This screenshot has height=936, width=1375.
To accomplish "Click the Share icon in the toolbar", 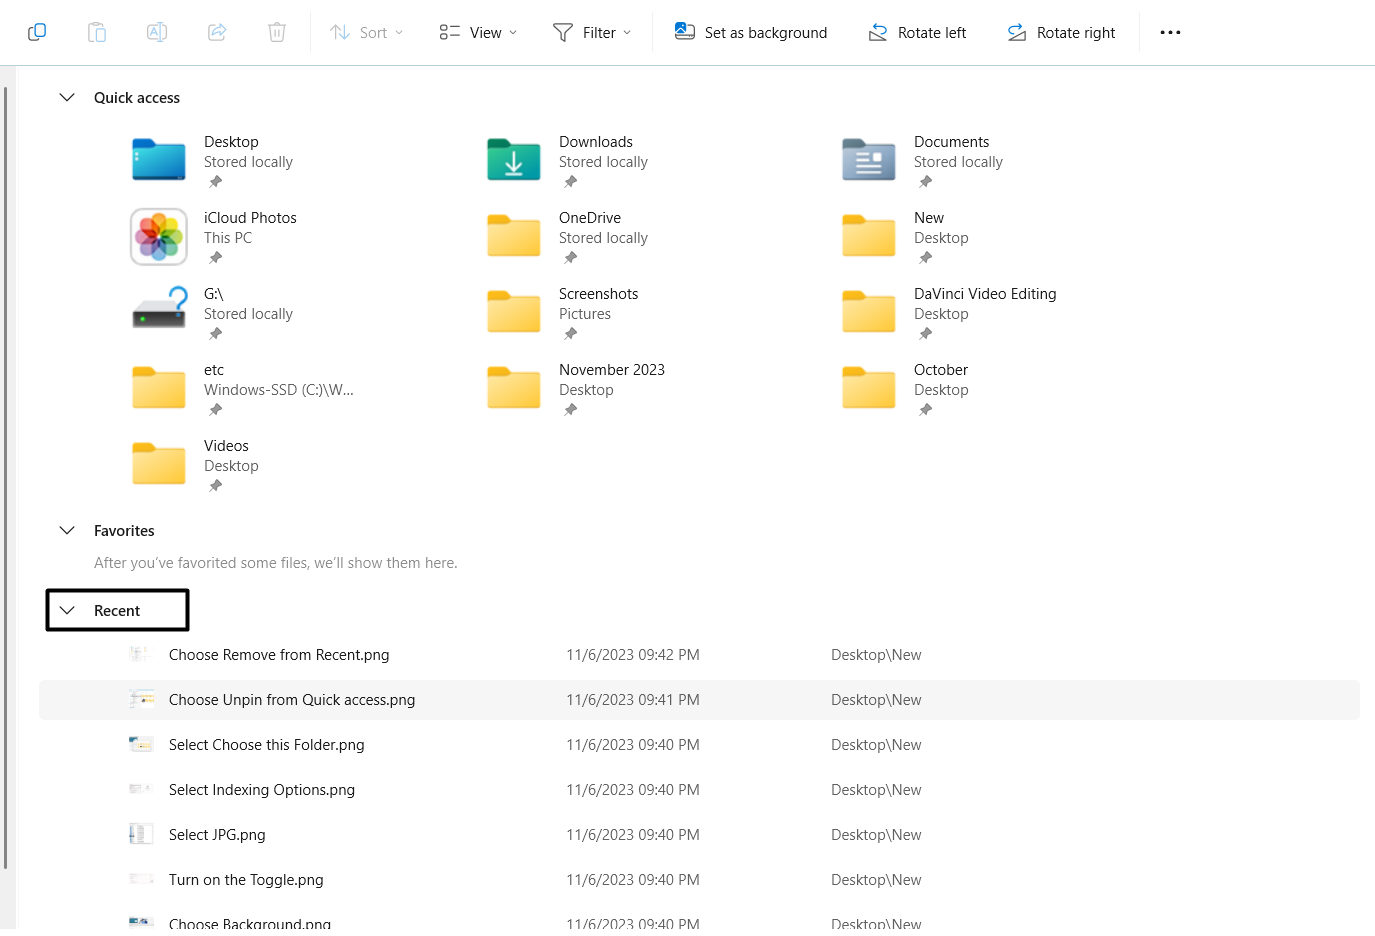I will (217, 31).
